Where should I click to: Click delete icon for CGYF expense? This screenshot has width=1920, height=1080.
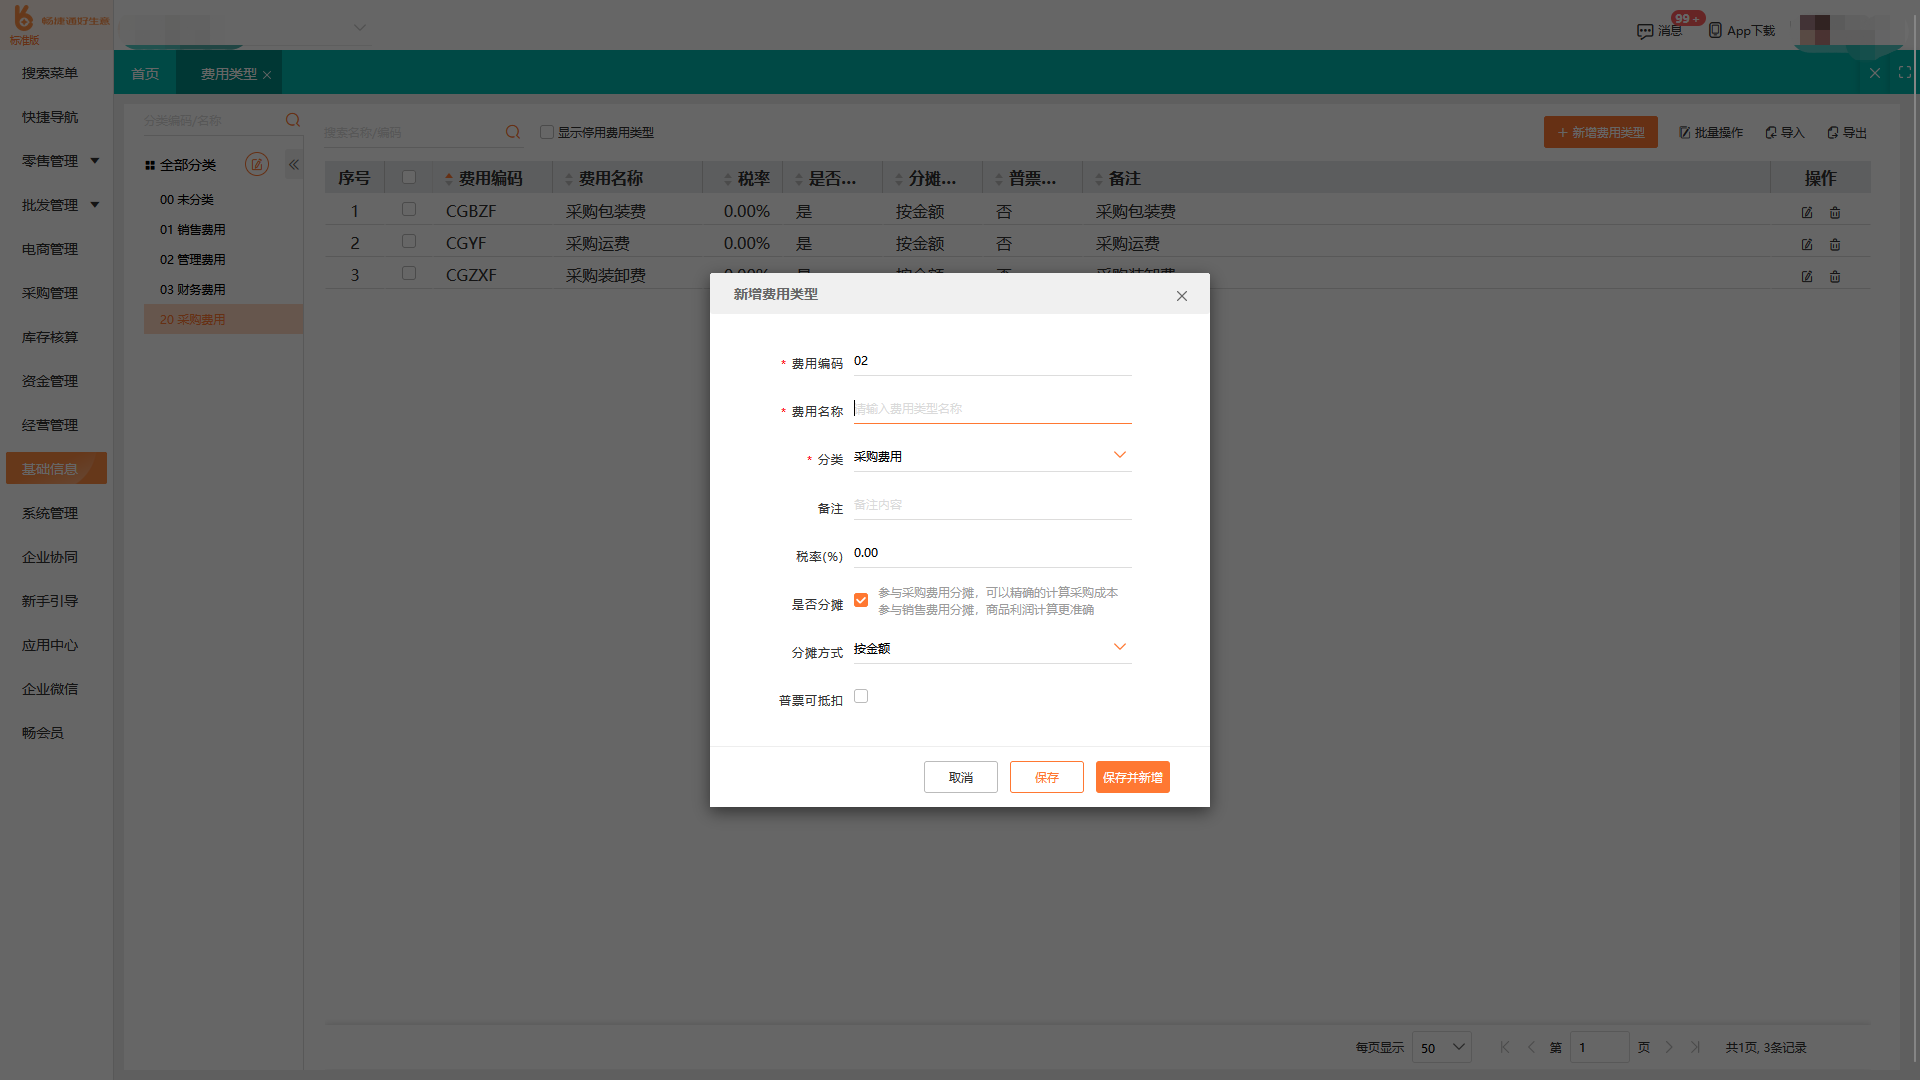click(1834, 244)
